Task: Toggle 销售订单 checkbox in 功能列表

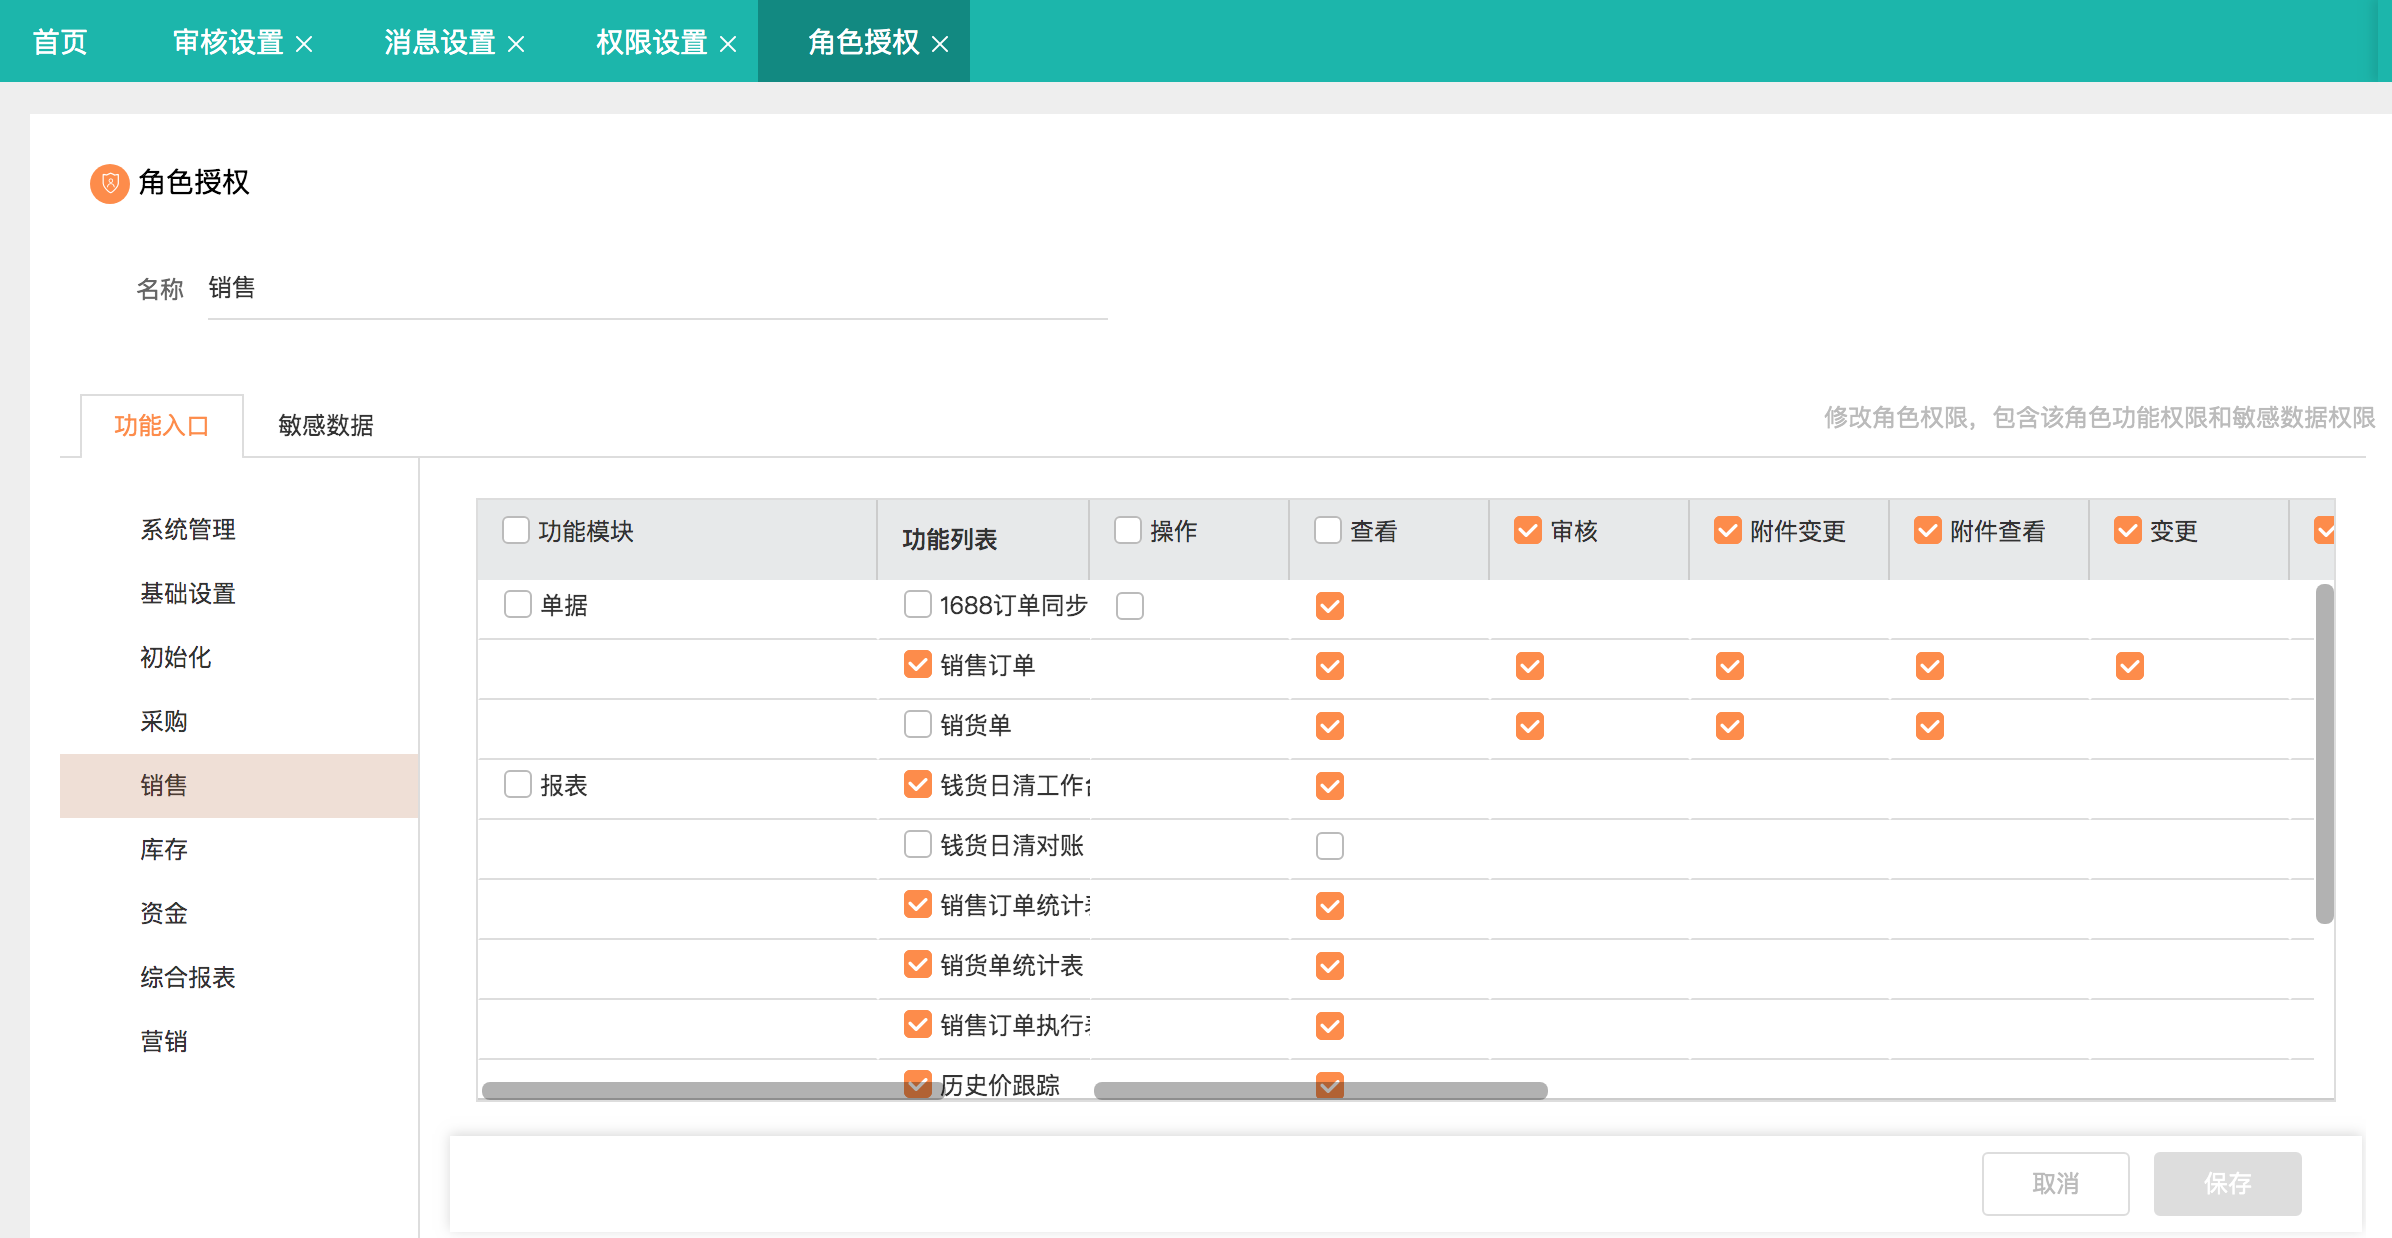Action: tap(914, 665)
